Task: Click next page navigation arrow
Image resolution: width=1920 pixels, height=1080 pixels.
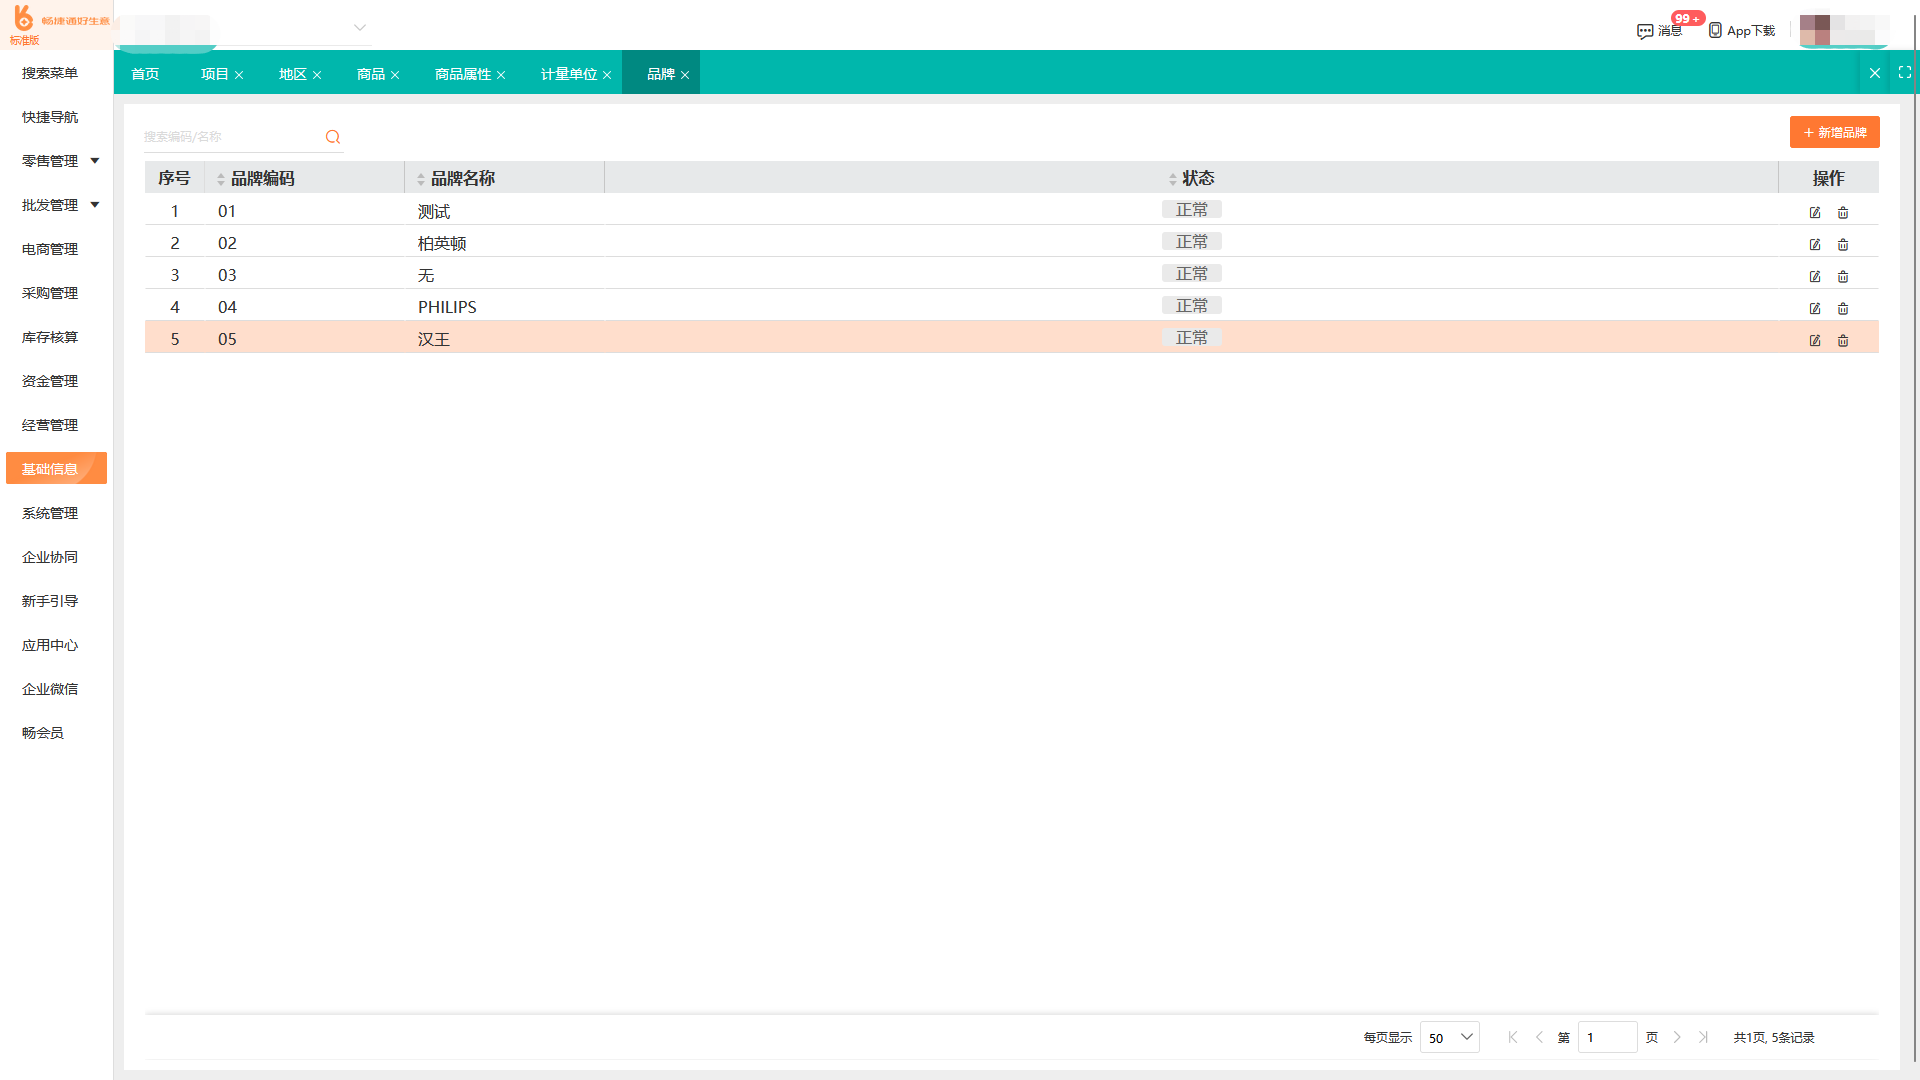Action: pos(1677,1038)
